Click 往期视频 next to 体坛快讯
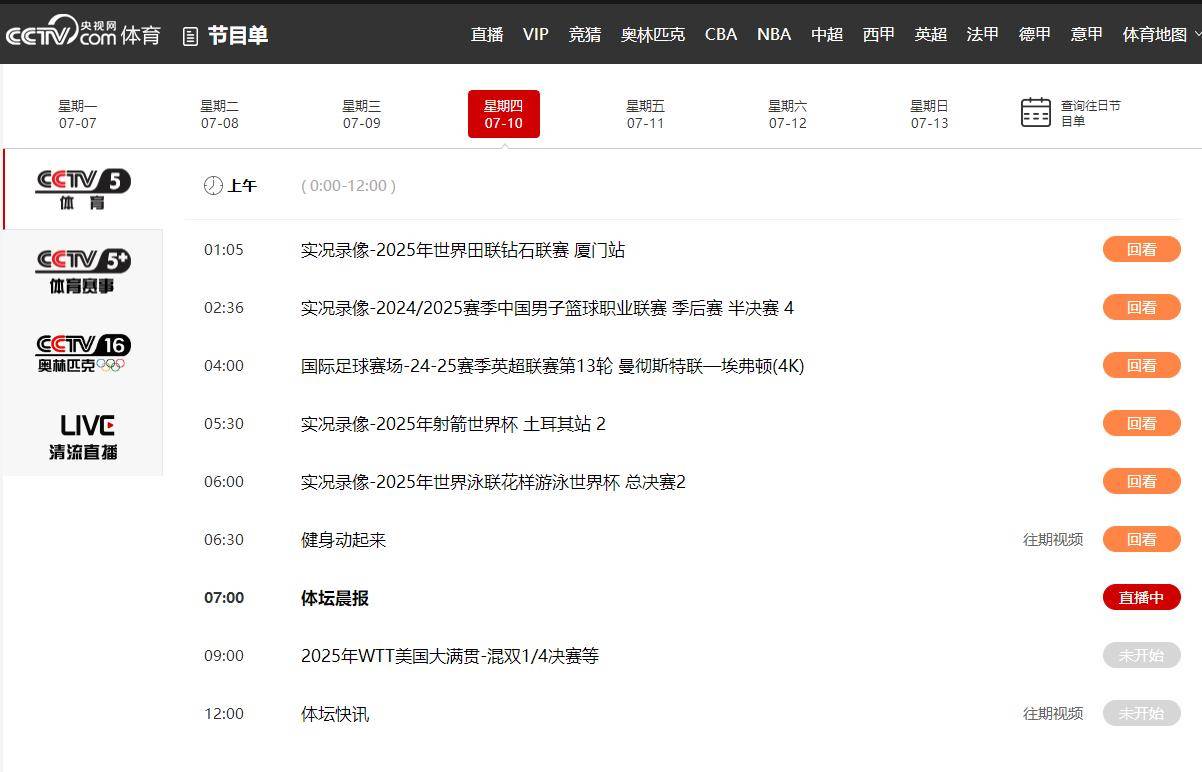 [1051, 713]
